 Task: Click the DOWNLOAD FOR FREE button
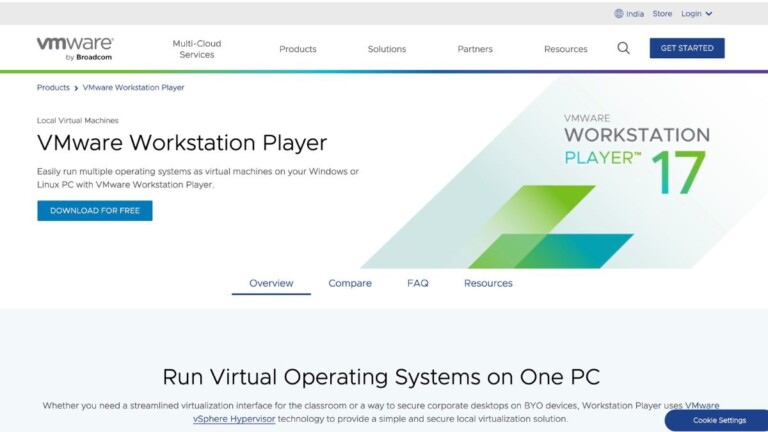[95, 211]
